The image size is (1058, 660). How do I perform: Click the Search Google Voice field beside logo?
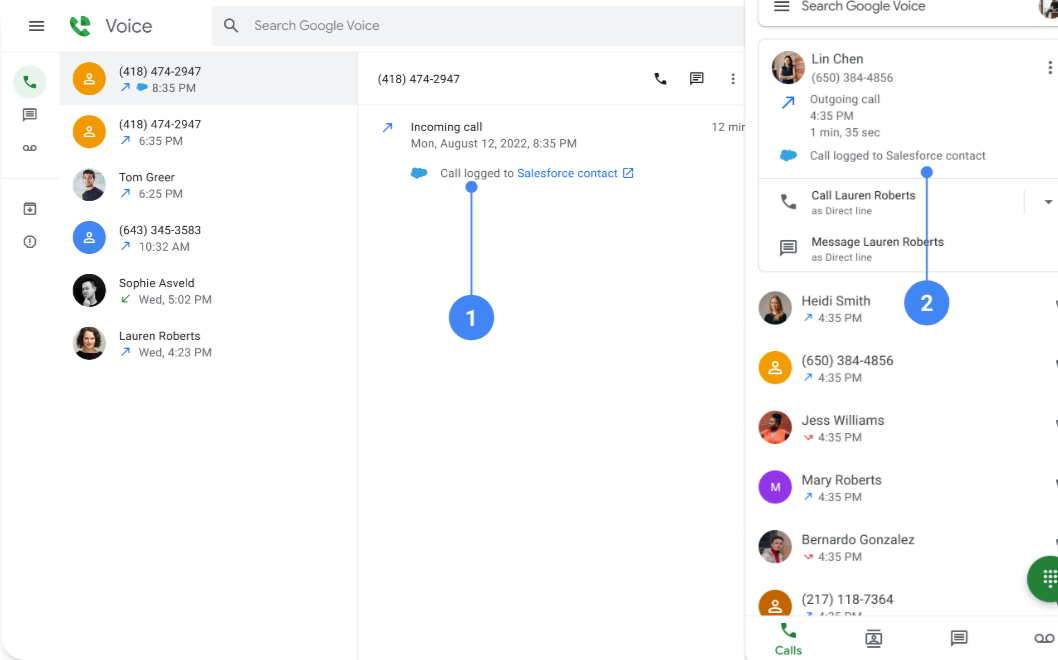(x=480, y=26)
